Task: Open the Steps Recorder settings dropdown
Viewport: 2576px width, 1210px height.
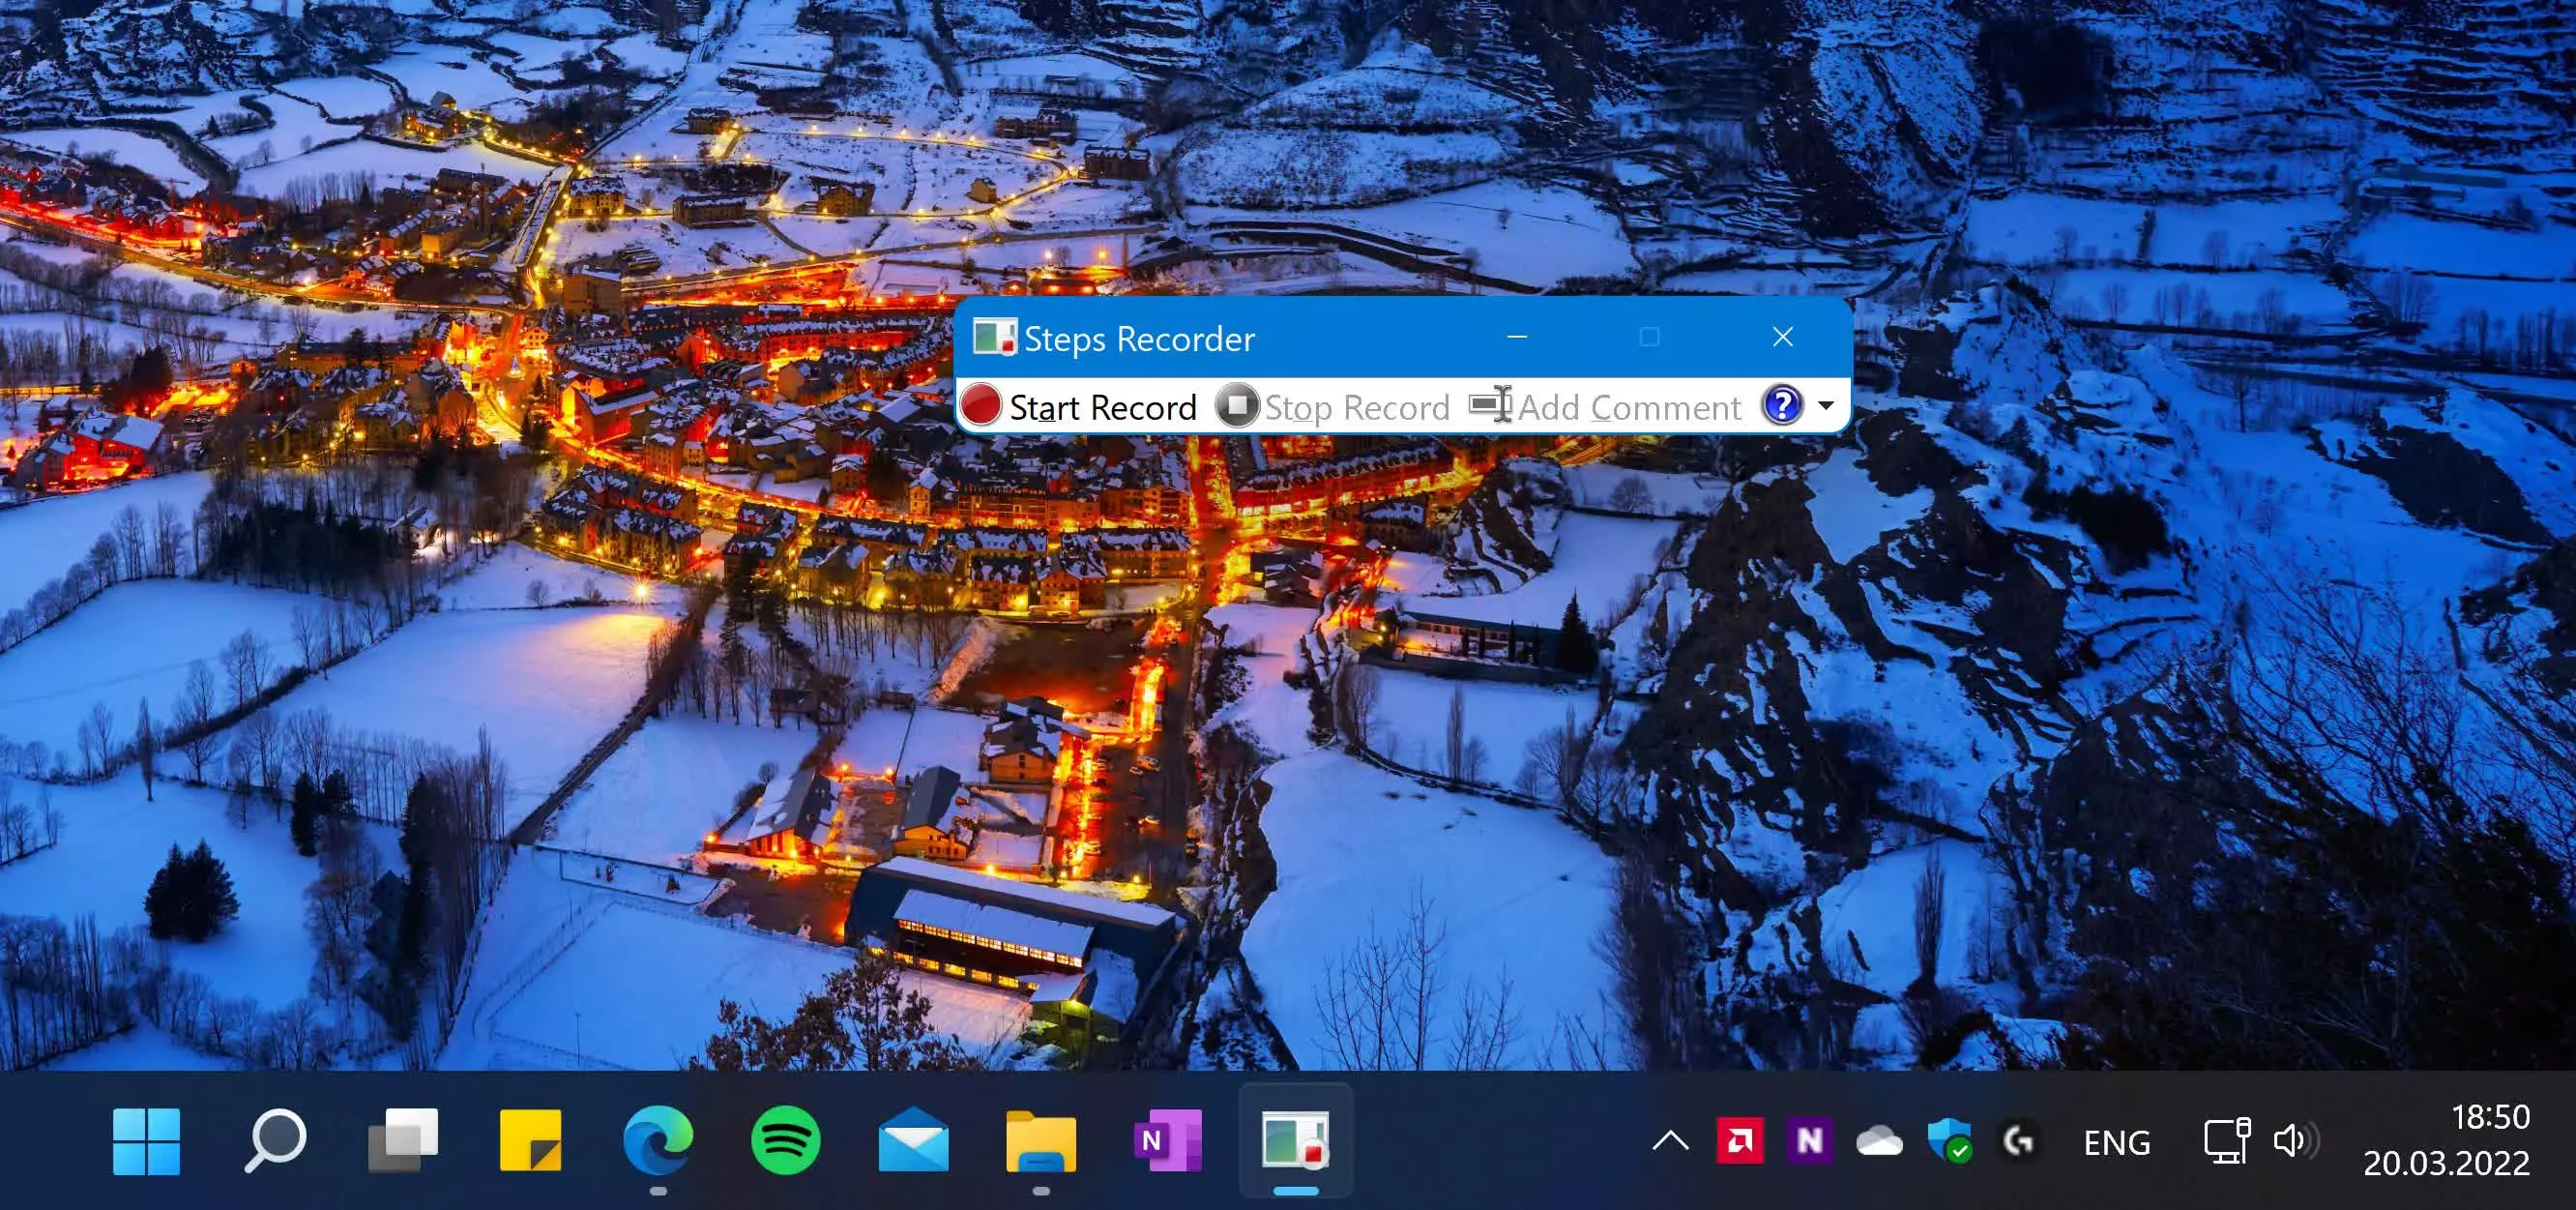Action: tap(1826, 406)
